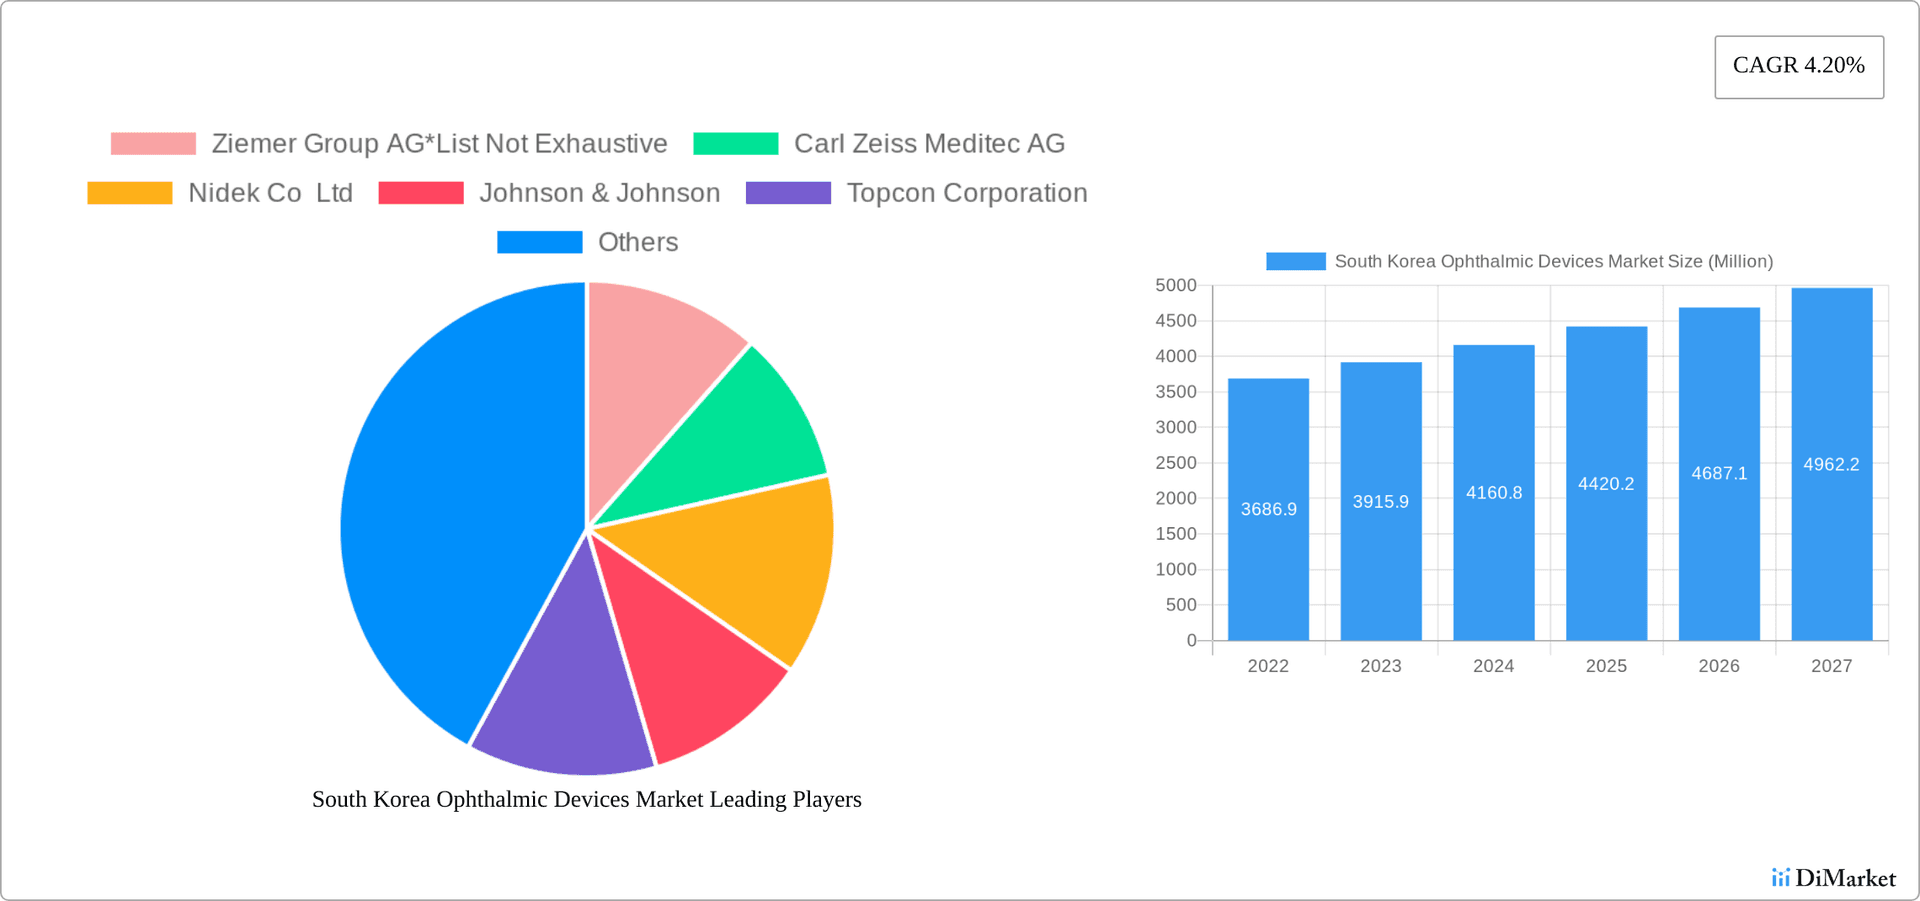1920x901 pixels.
Task: Click the Carl Zeiss Meditec green legend marker
Action: click(x=735, y=143)
